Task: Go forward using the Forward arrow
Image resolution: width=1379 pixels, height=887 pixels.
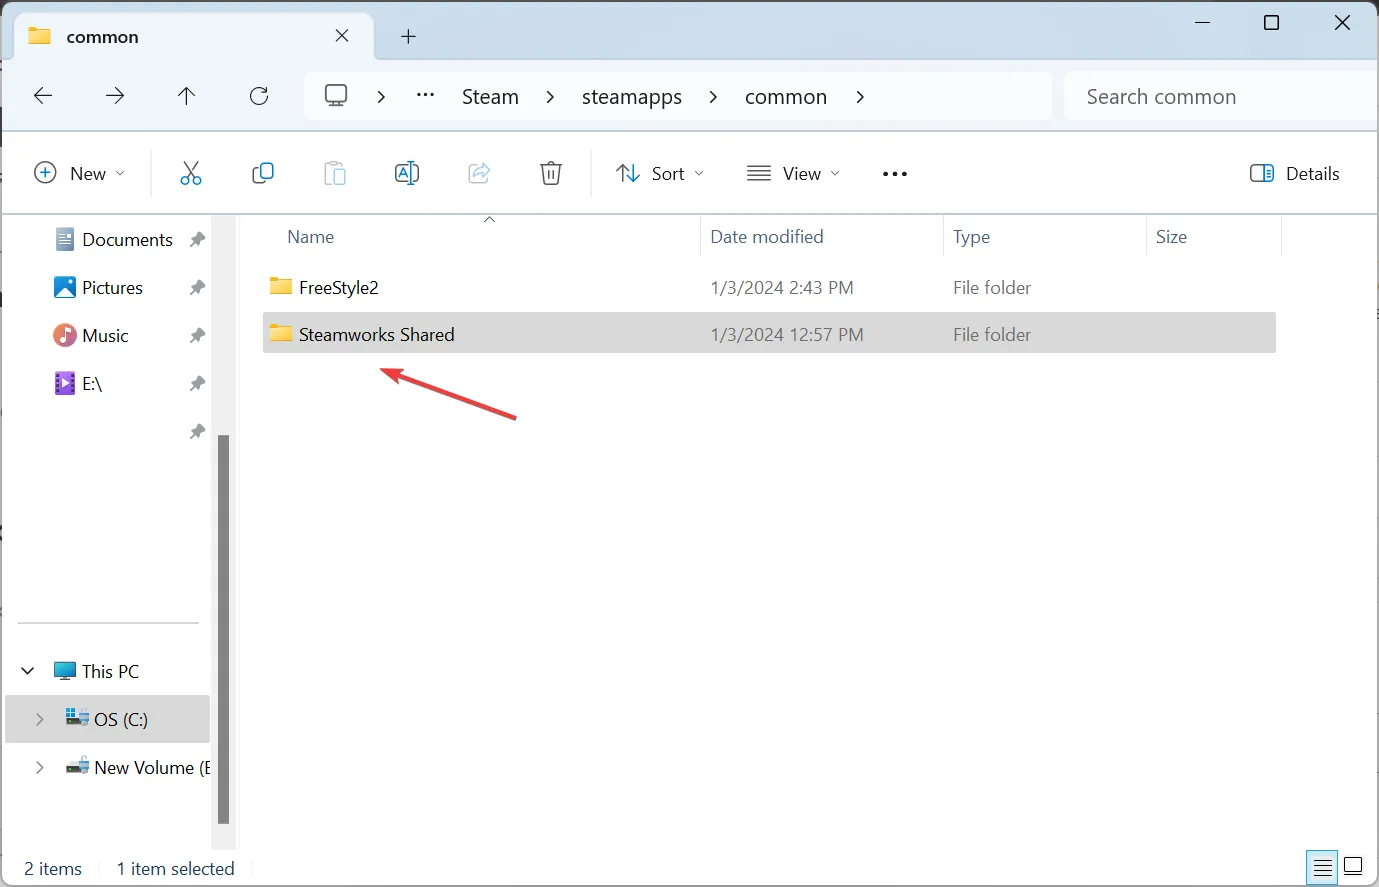Action: click(115, 96)
